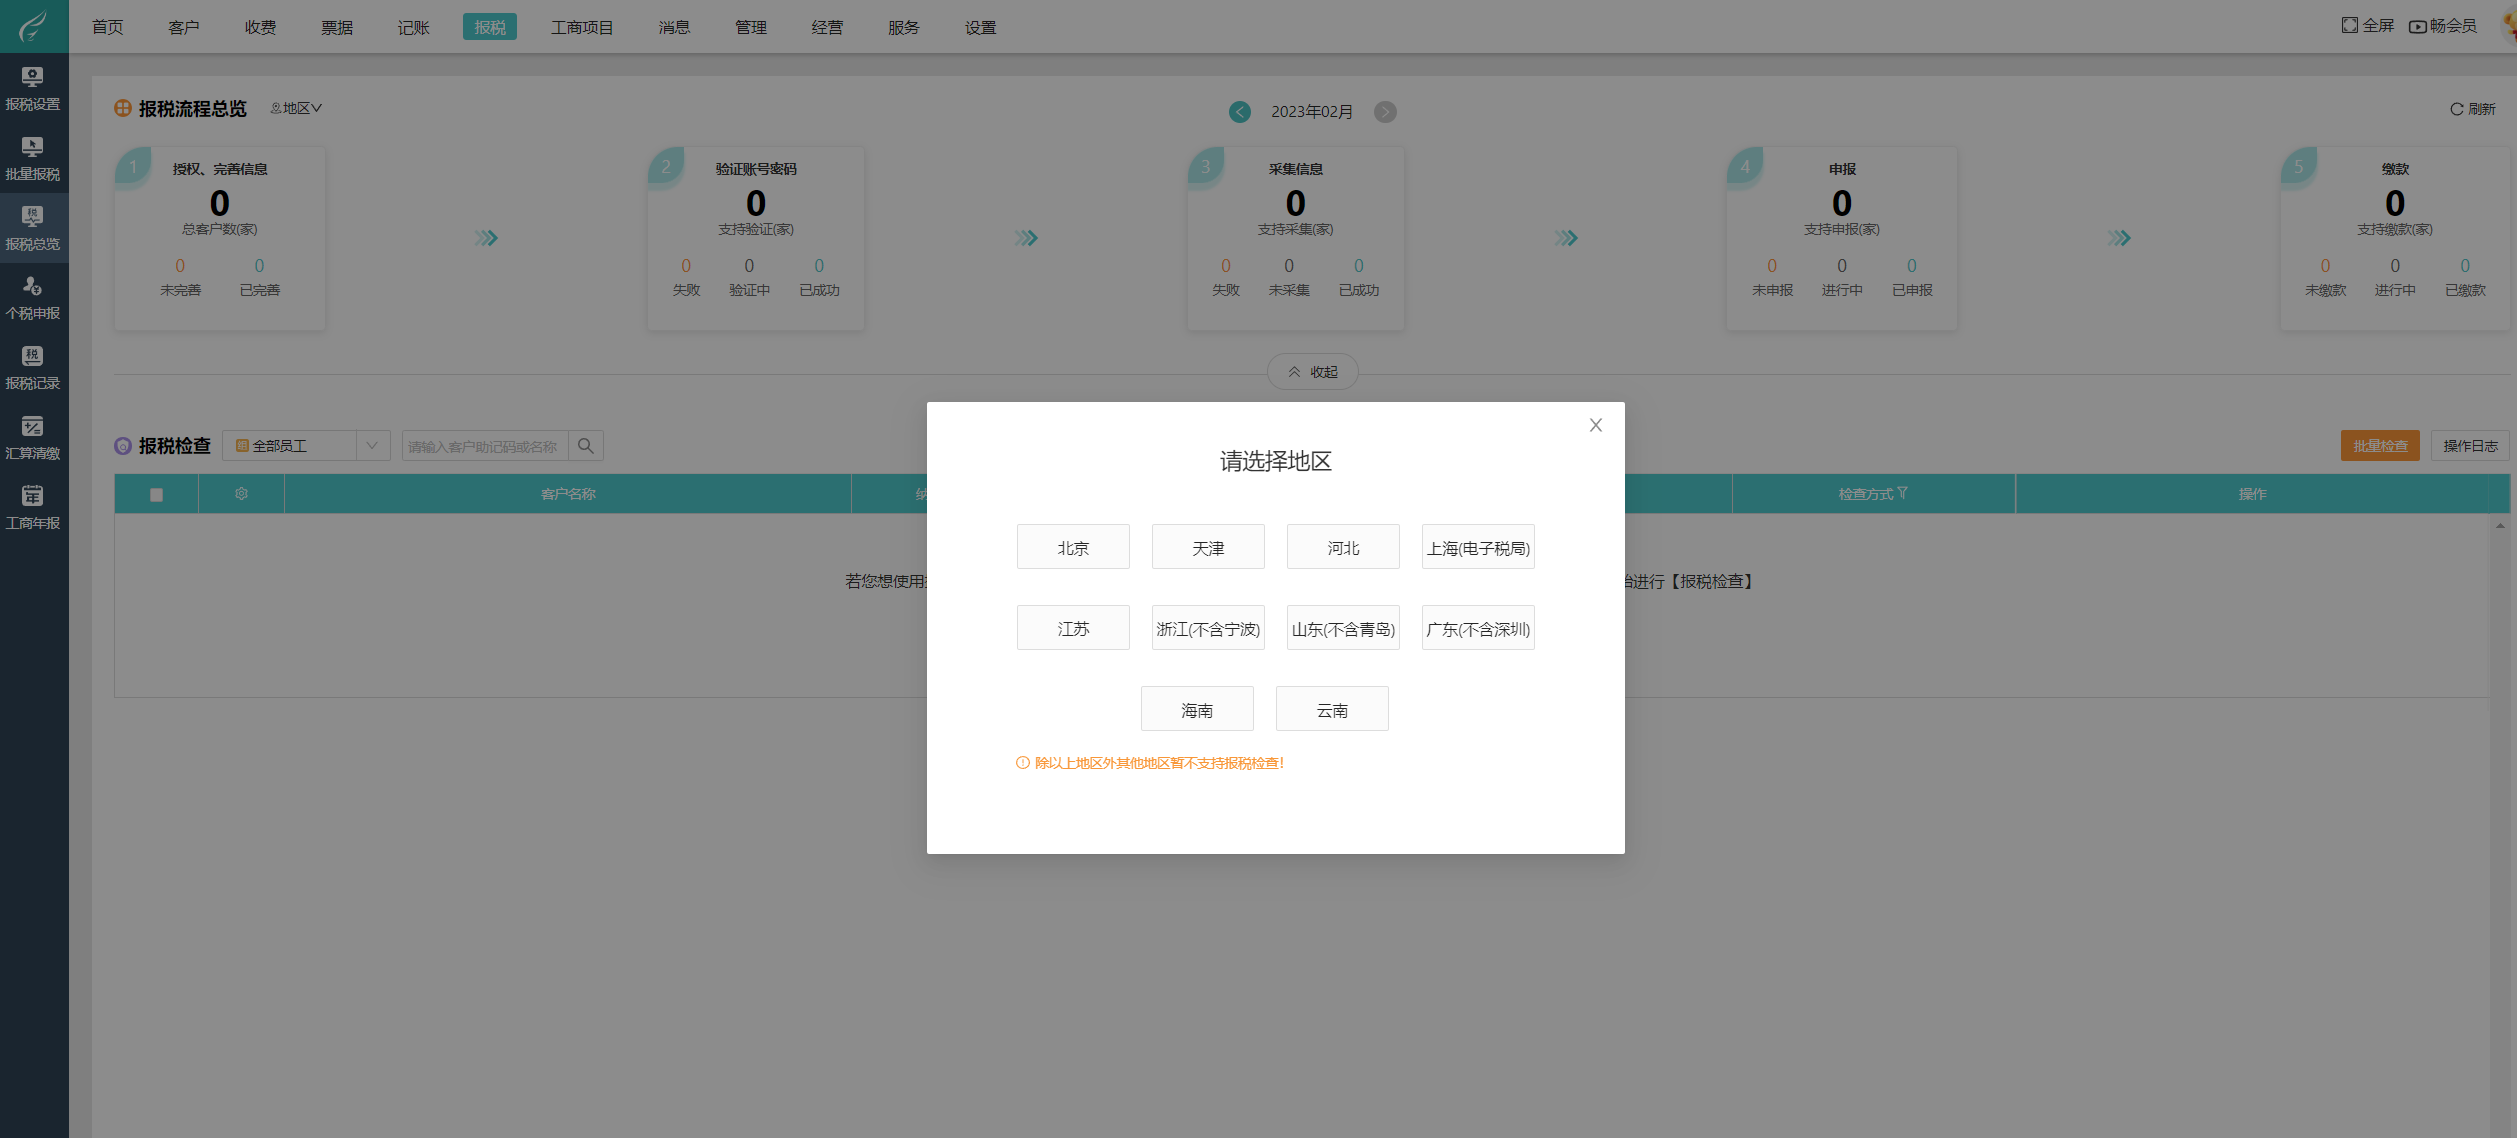
Task: Click the 个税申报 sidebar icon
Action: (34, 299)
